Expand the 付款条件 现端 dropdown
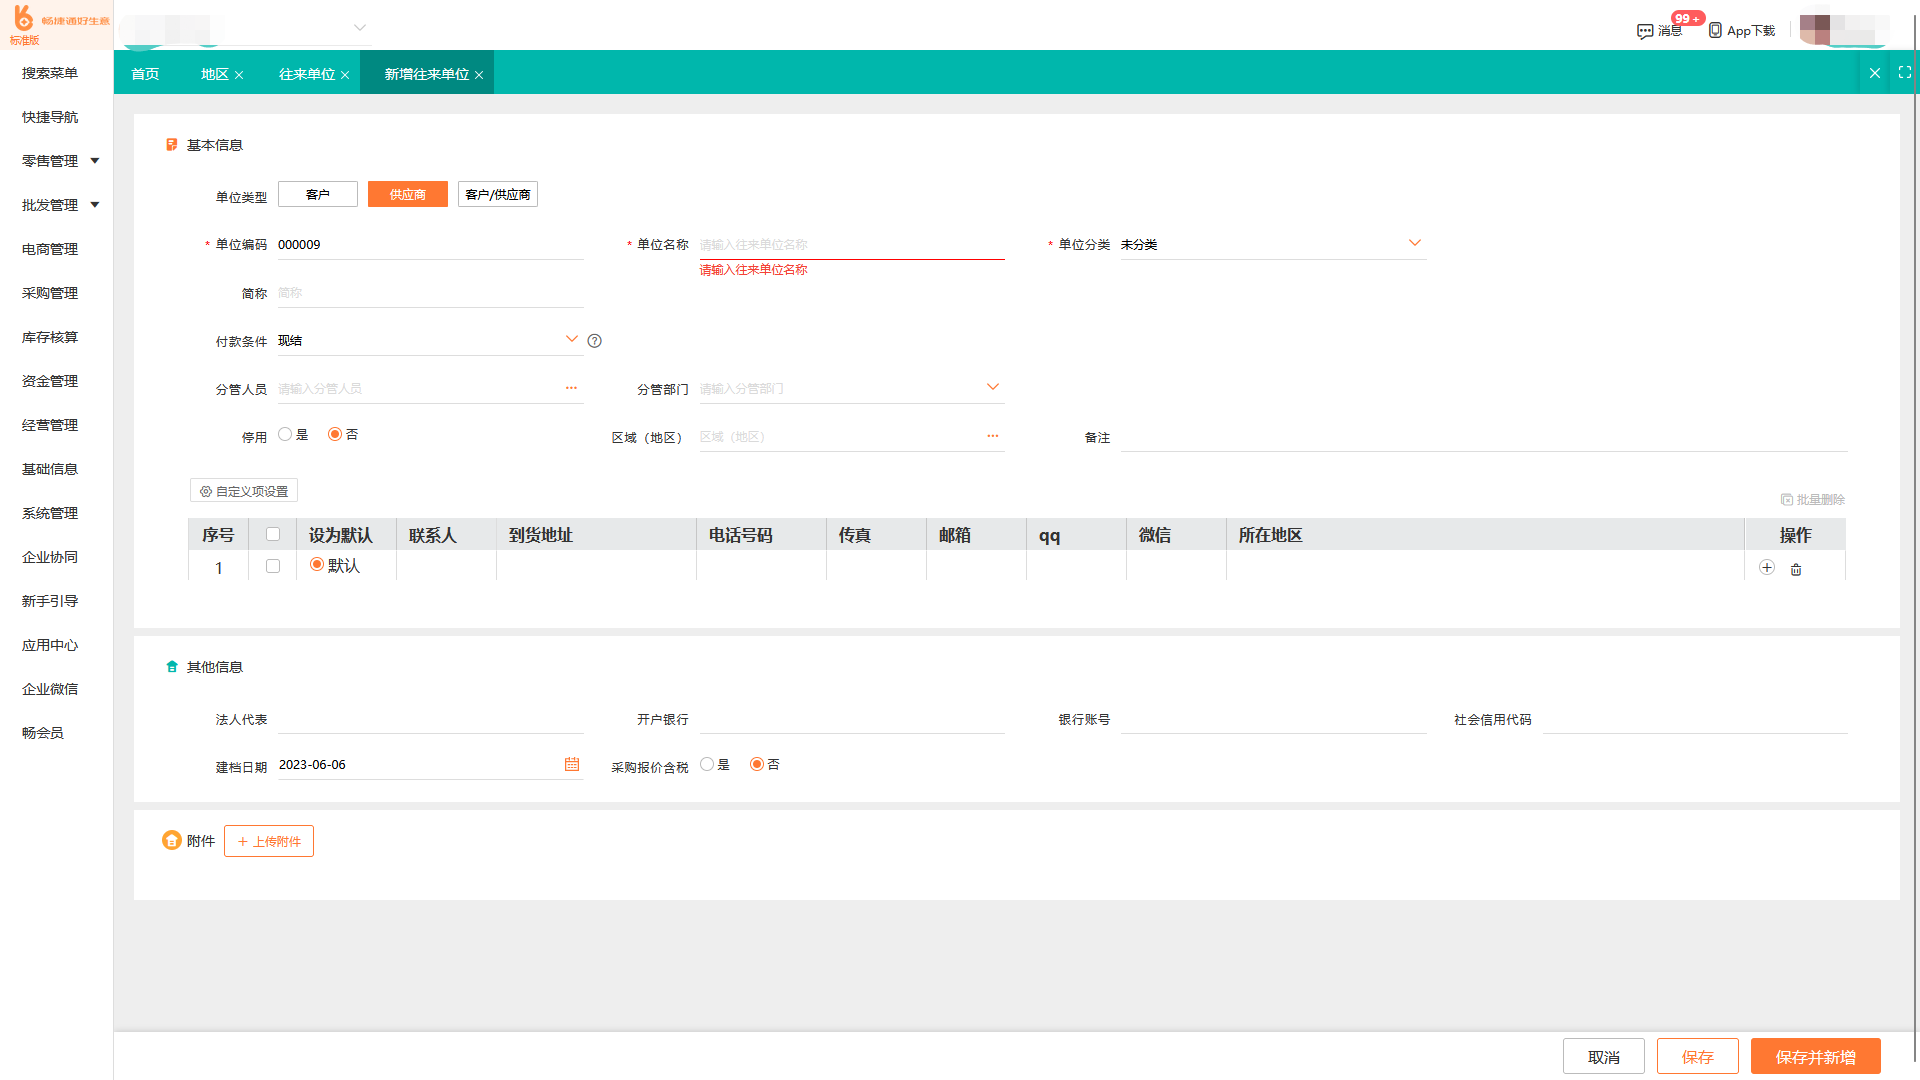 [x=571, y=340]
